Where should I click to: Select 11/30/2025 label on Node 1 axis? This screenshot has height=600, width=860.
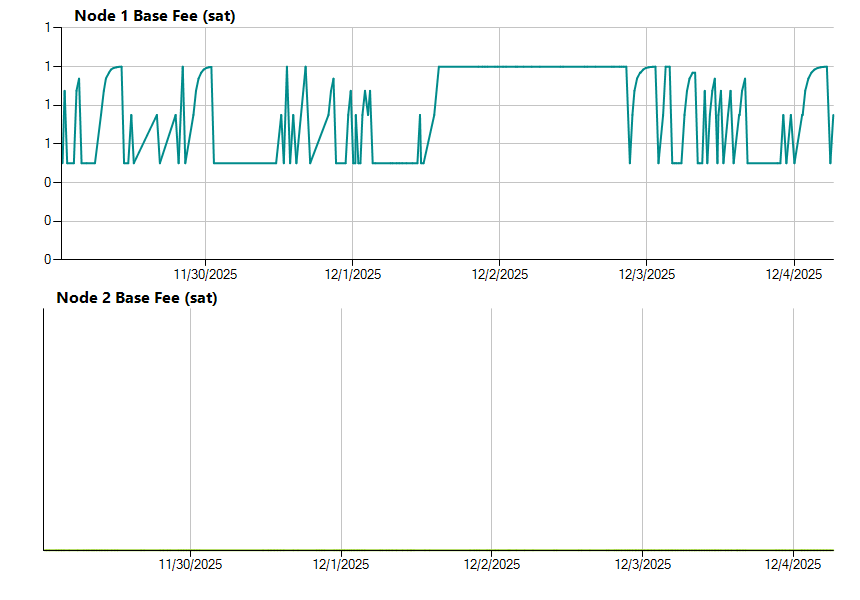[205, 274]
